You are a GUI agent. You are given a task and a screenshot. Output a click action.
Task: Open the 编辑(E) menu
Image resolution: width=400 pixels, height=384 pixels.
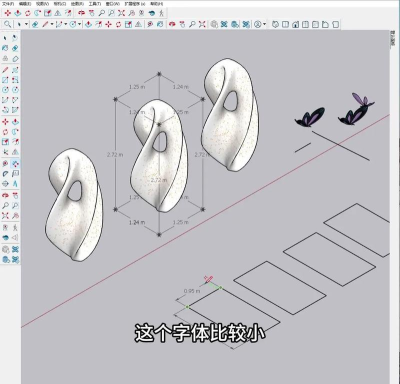[x=25, y=4]
